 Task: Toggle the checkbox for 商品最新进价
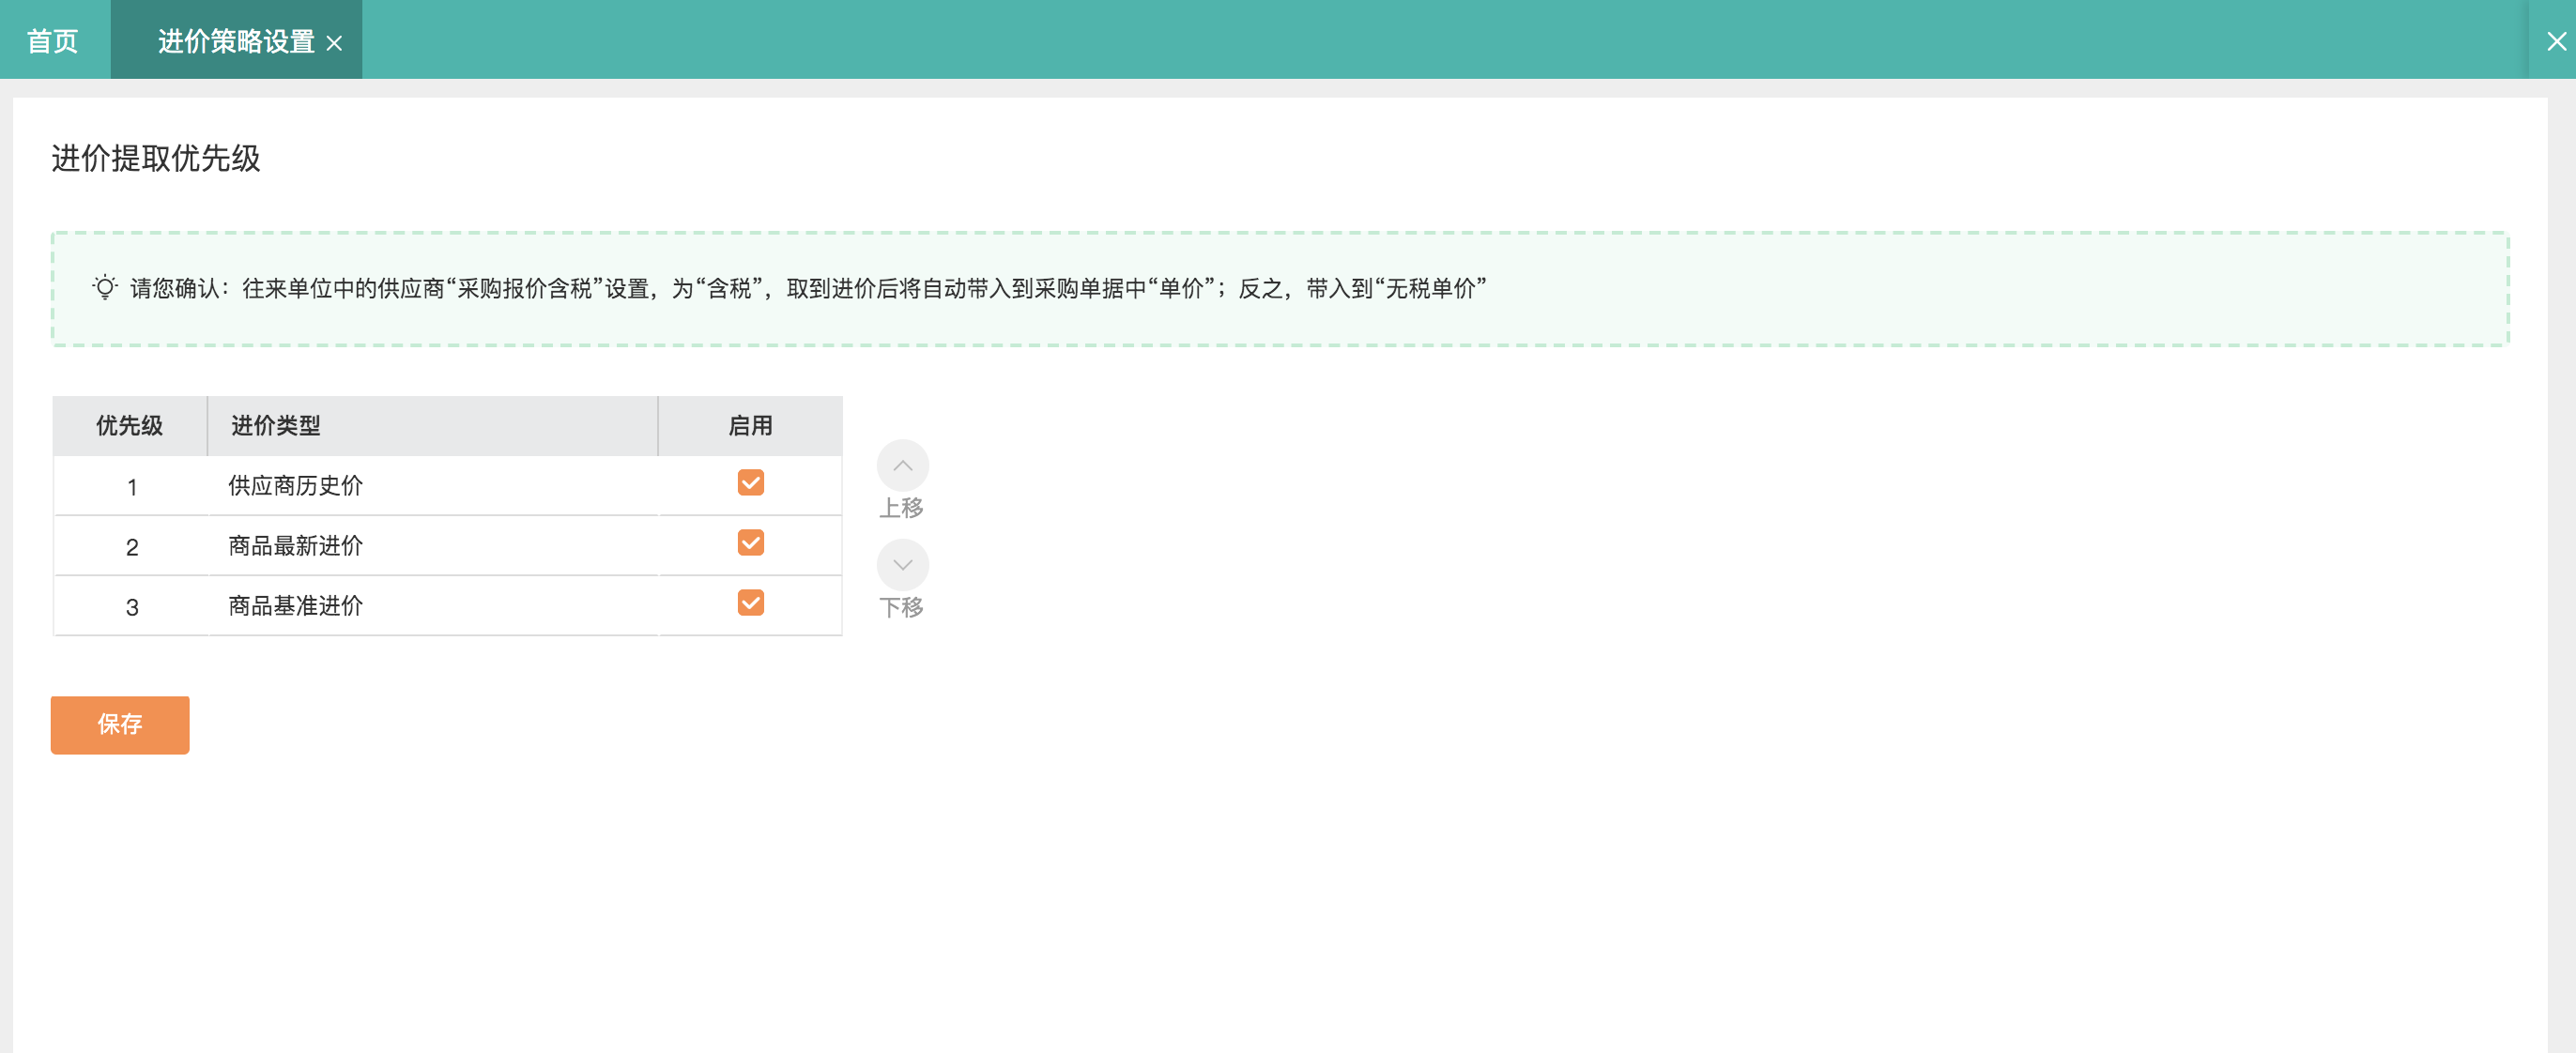751,543
